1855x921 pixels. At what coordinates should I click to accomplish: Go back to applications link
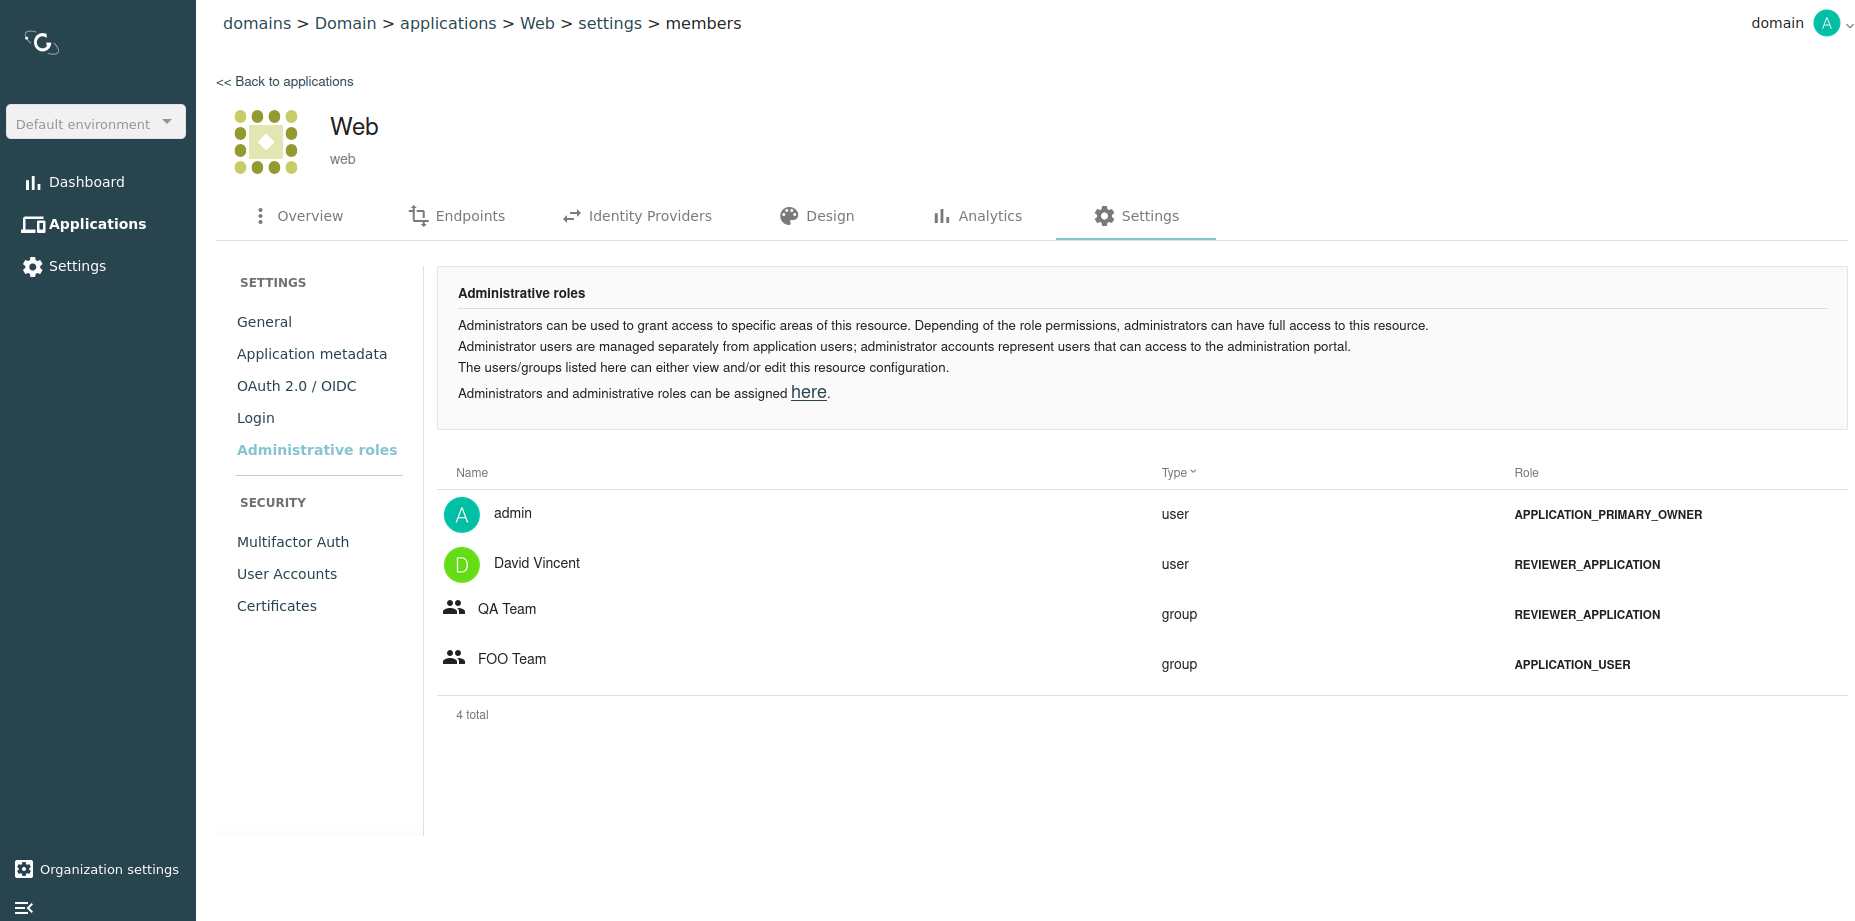pyautogui.click(x=285, y=82)
